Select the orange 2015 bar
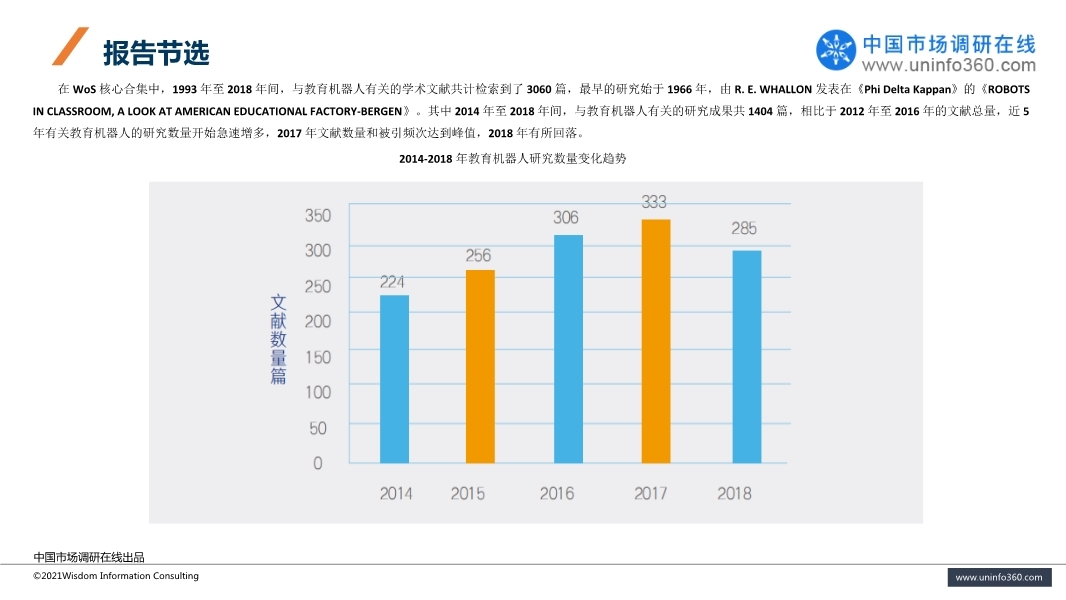This screenshot has width=1066, height=600. 480,366
